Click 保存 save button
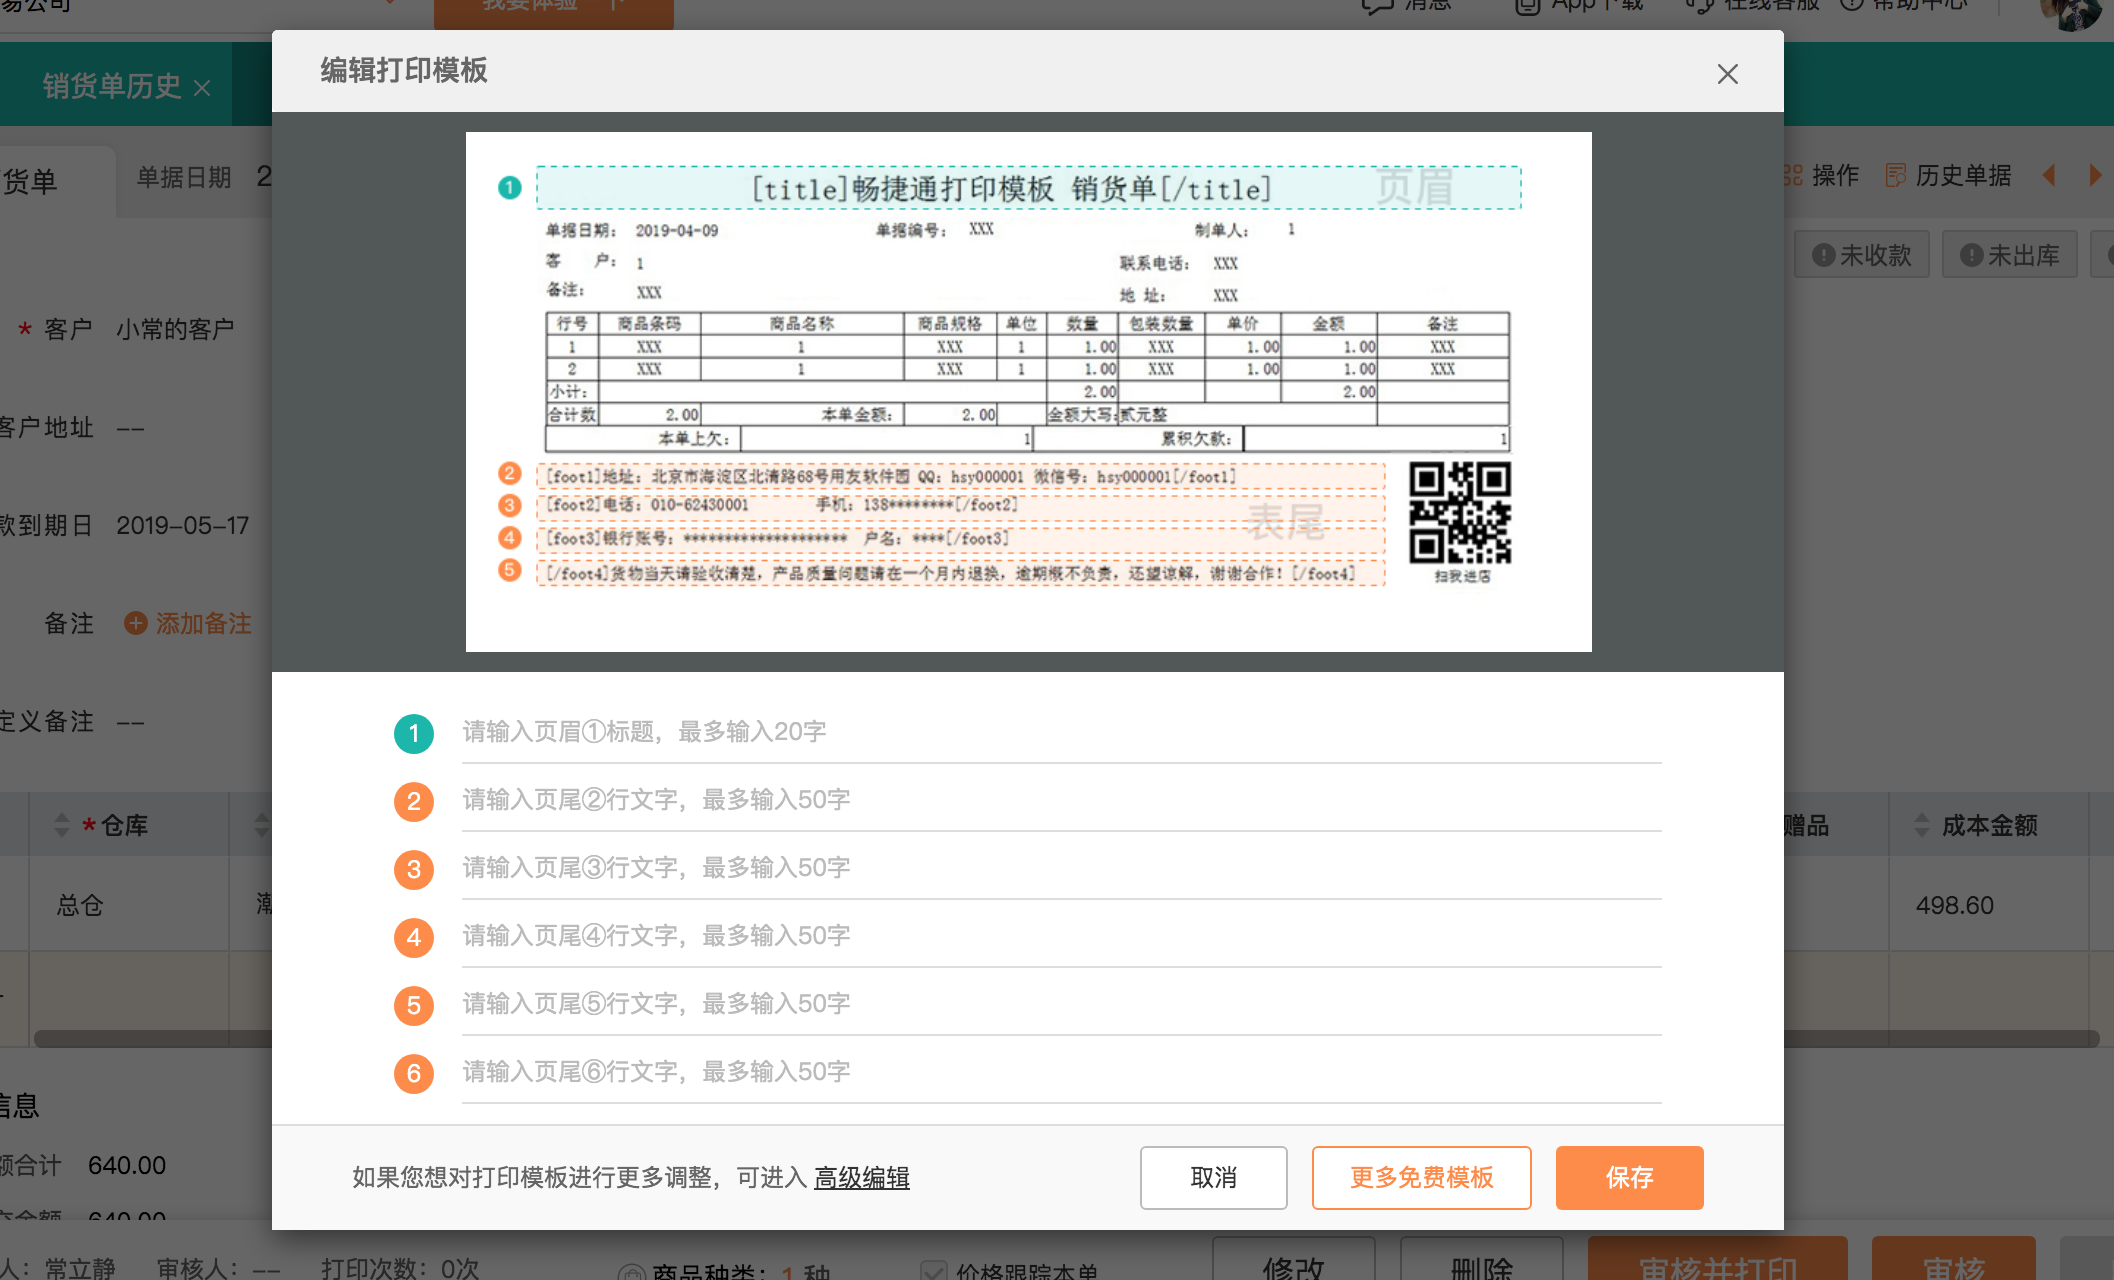2114x1280 pixels. pos(1629,1177)
